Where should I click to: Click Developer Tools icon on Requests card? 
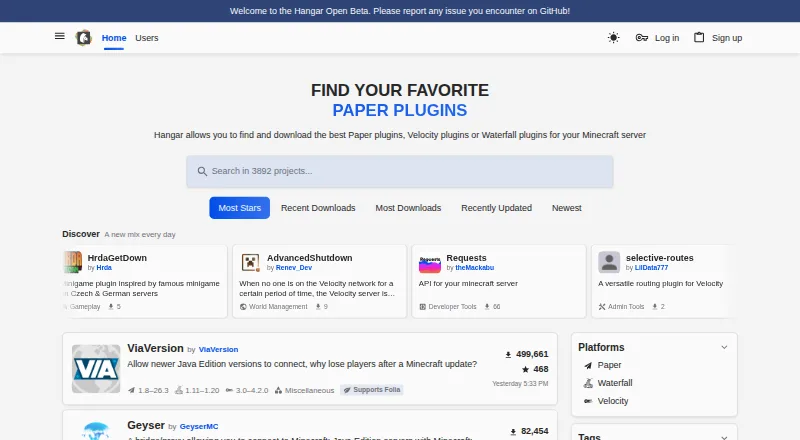point(422,307)
